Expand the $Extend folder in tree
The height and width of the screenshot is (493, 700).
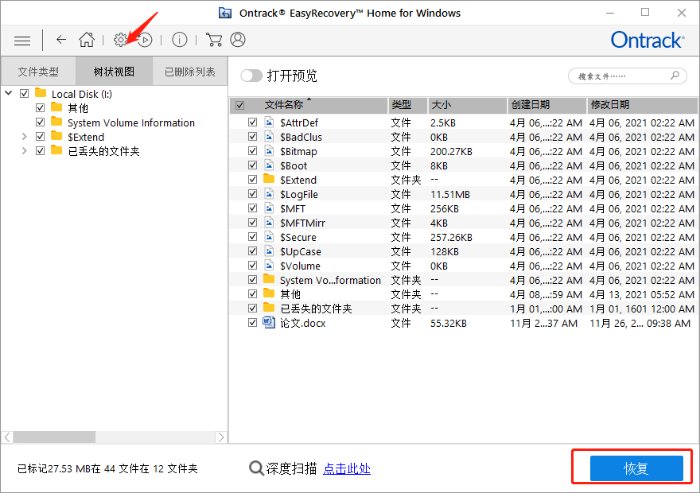(x=26, y=136)
